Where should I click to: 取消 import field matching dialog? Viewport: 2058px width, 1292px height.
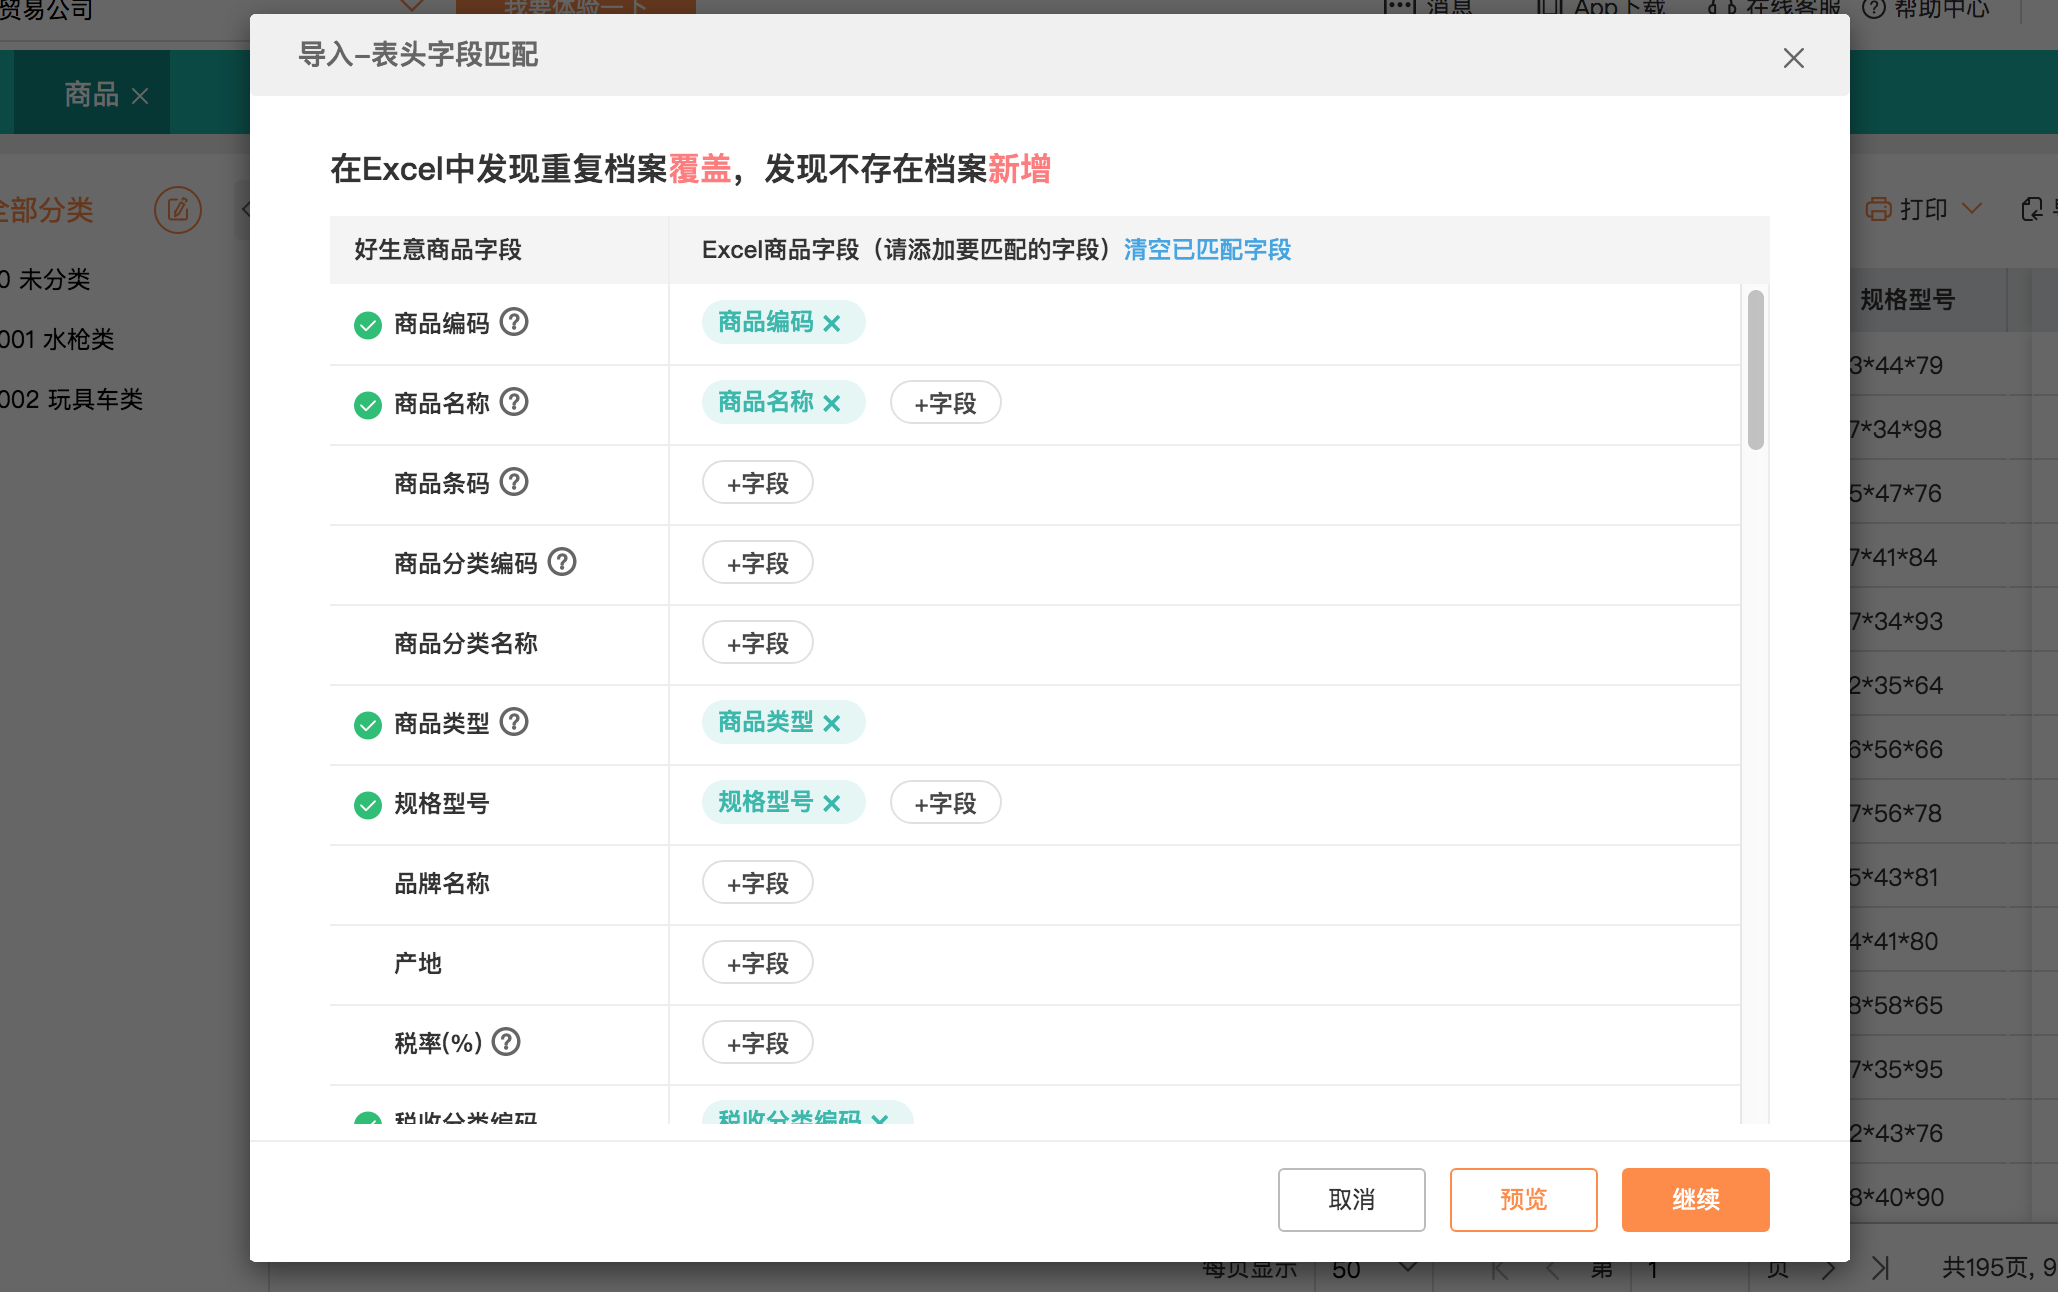coord(1350,1198)
